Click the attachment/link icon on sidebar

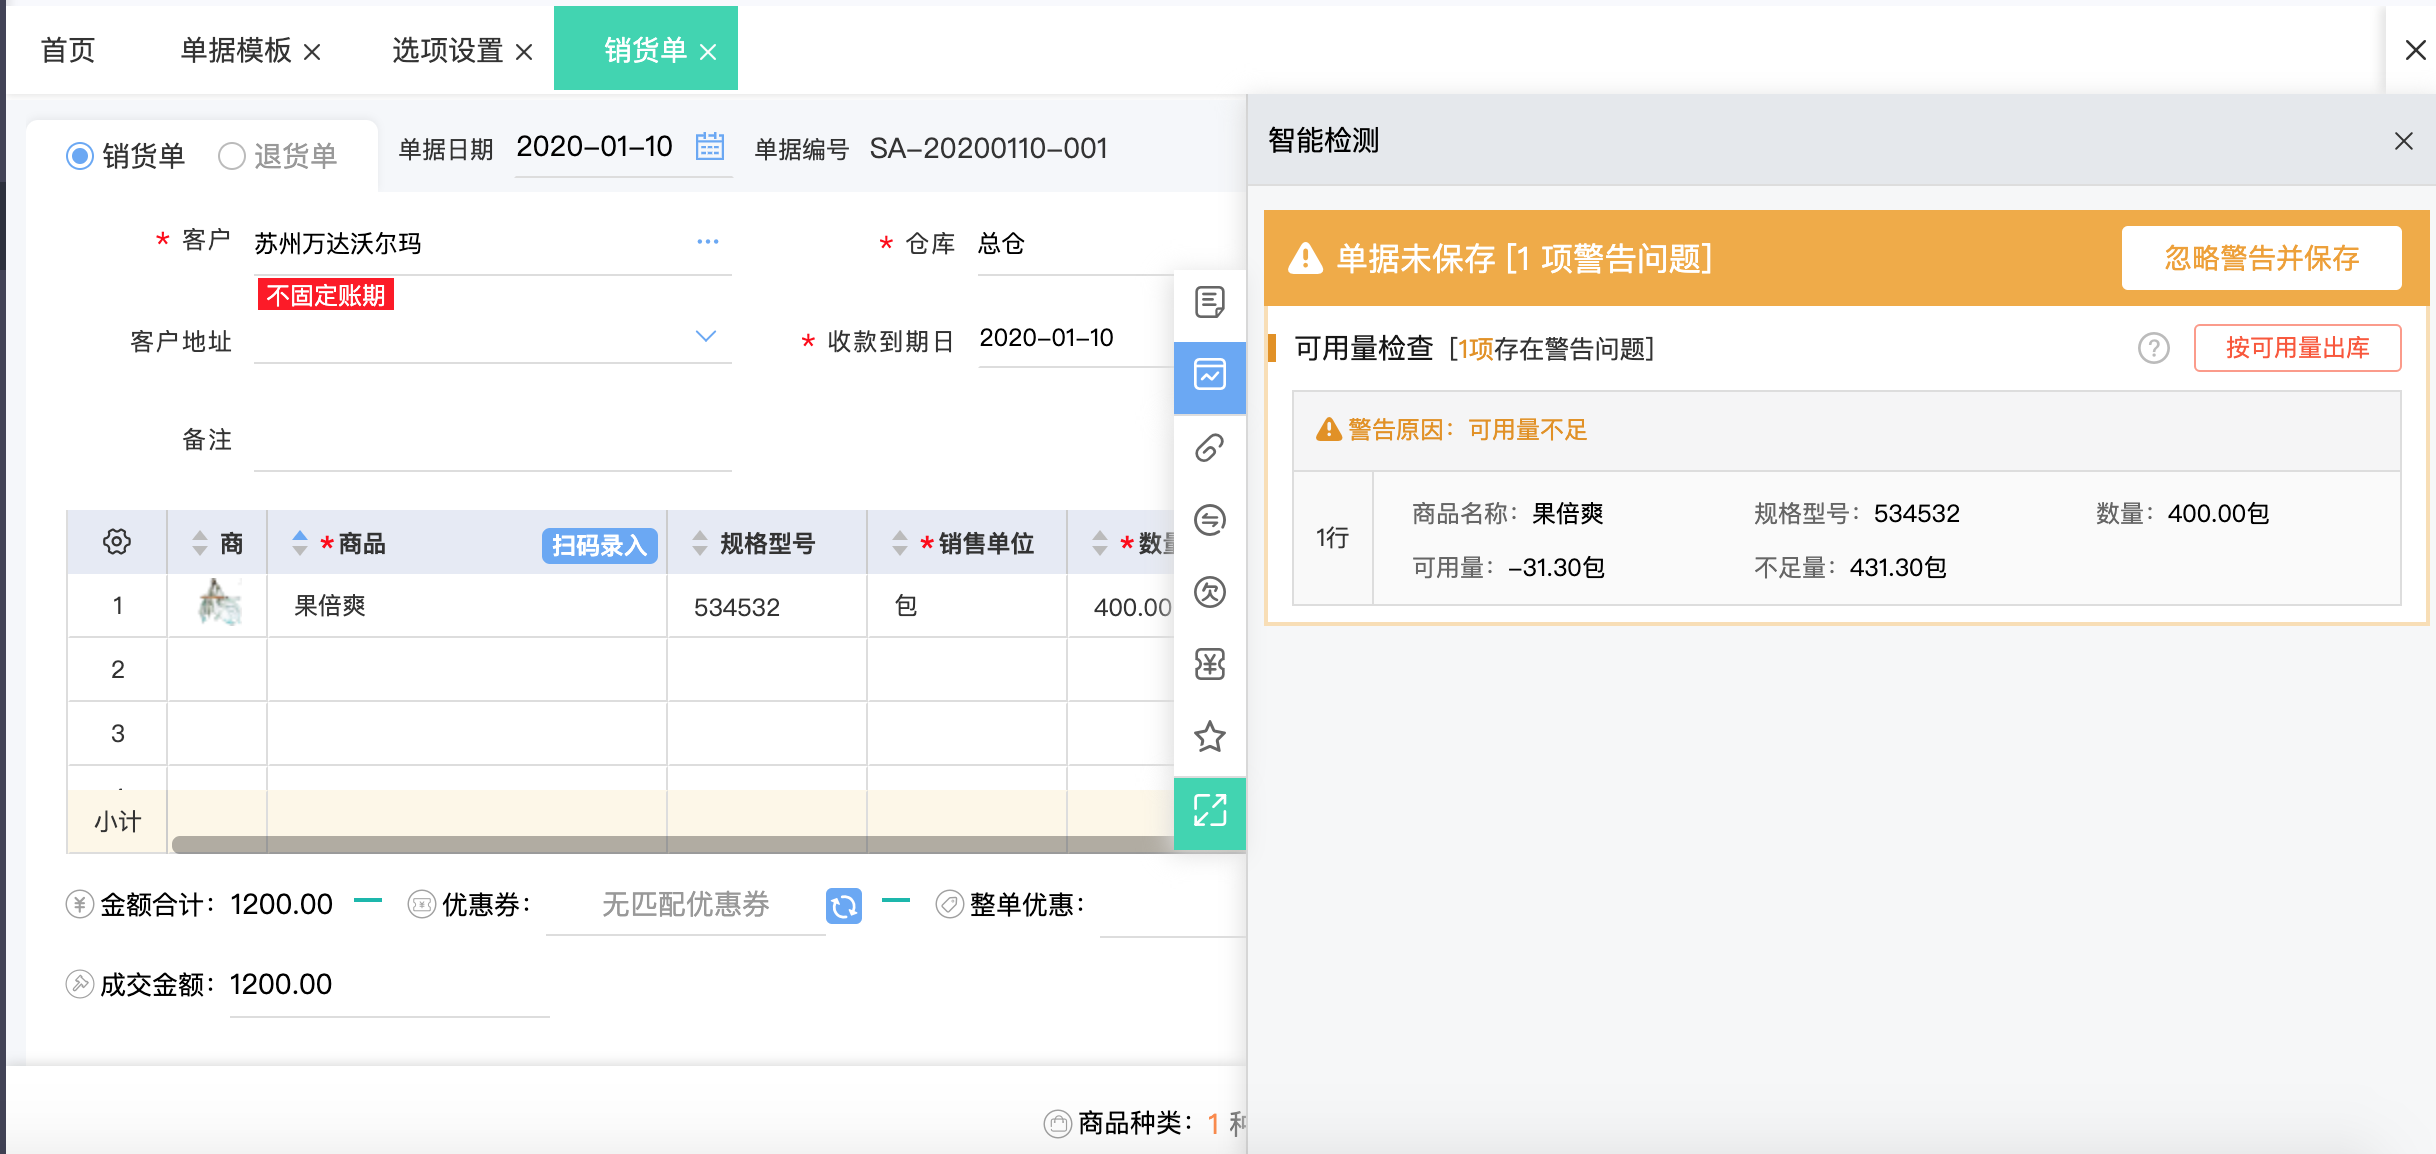(x=1212, y=450)
